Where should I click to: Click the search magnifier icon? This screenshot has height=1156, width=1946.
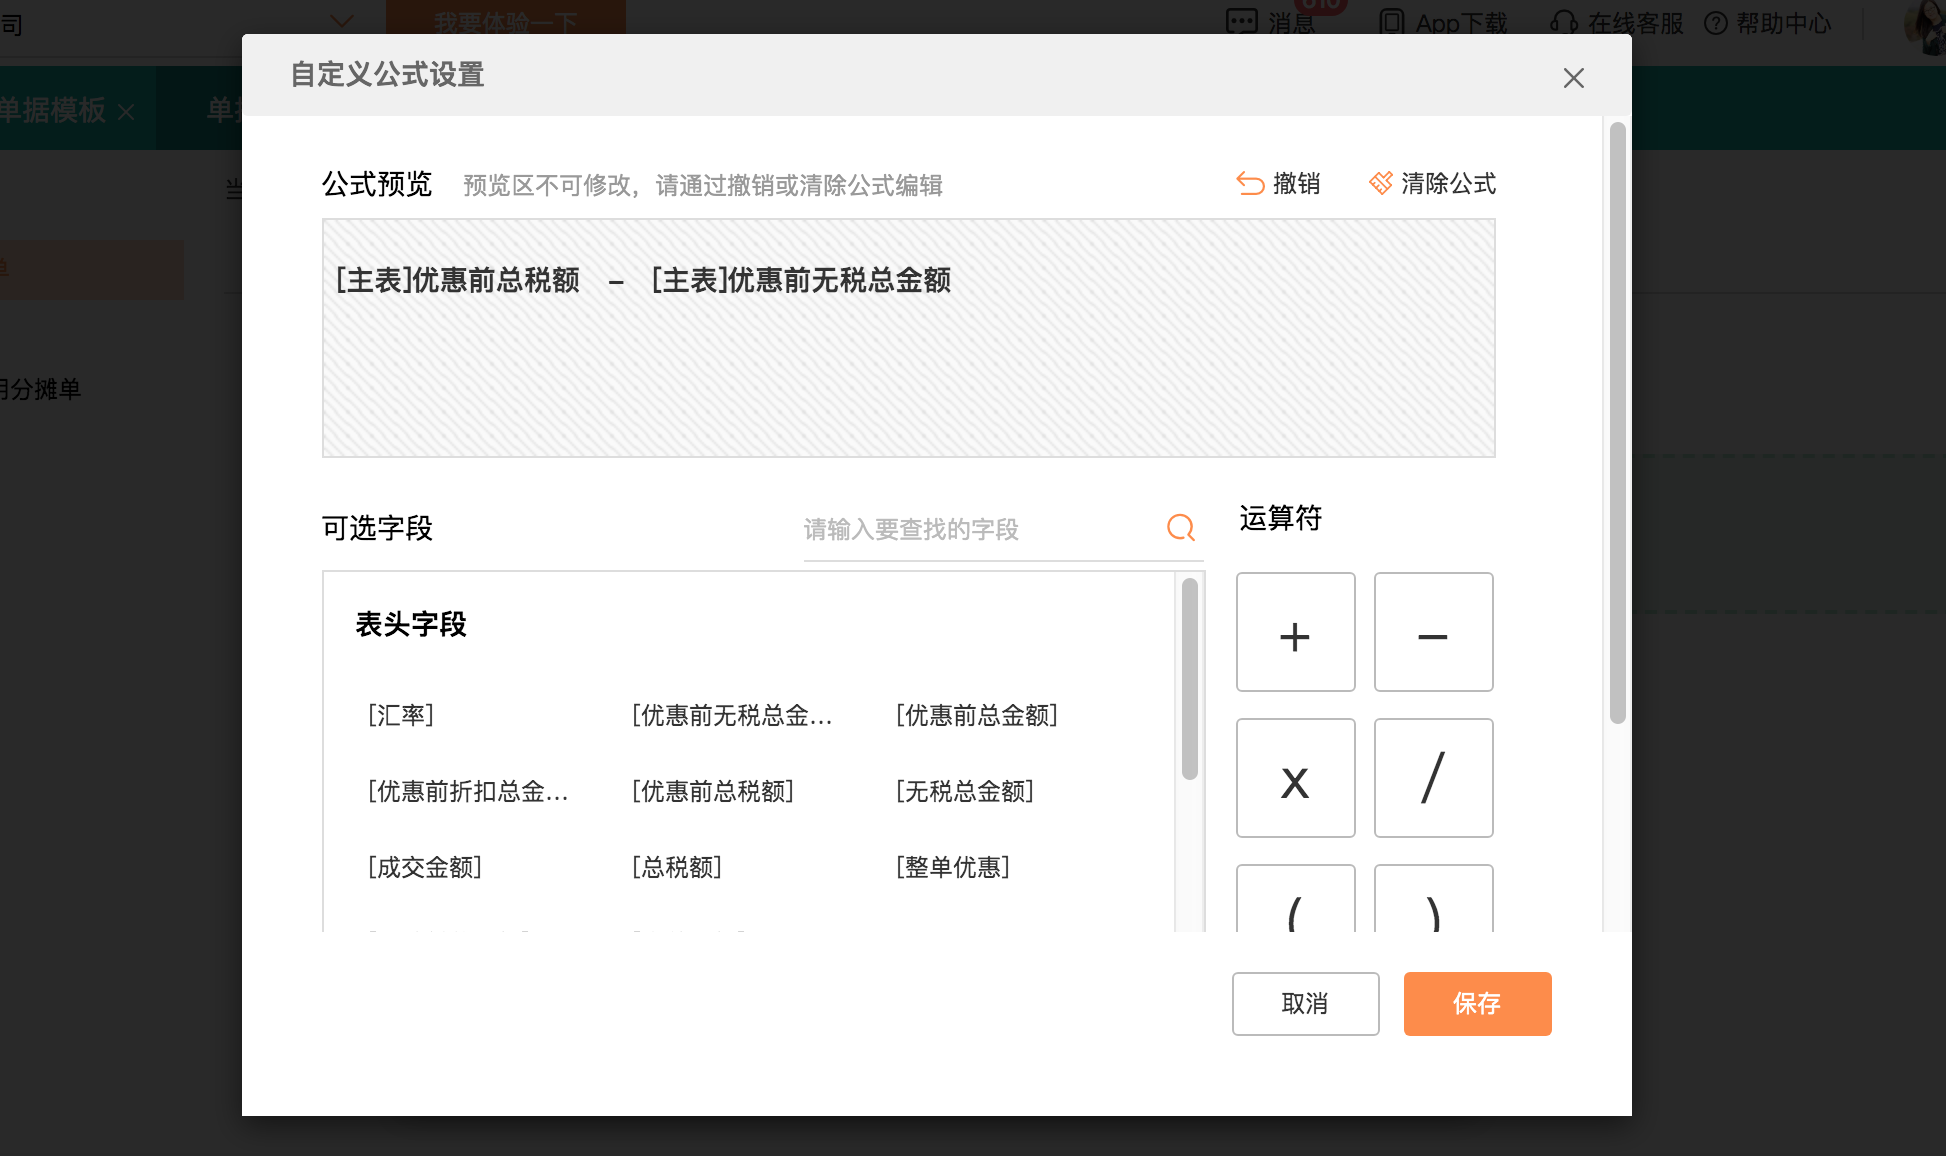point(1179,528)
